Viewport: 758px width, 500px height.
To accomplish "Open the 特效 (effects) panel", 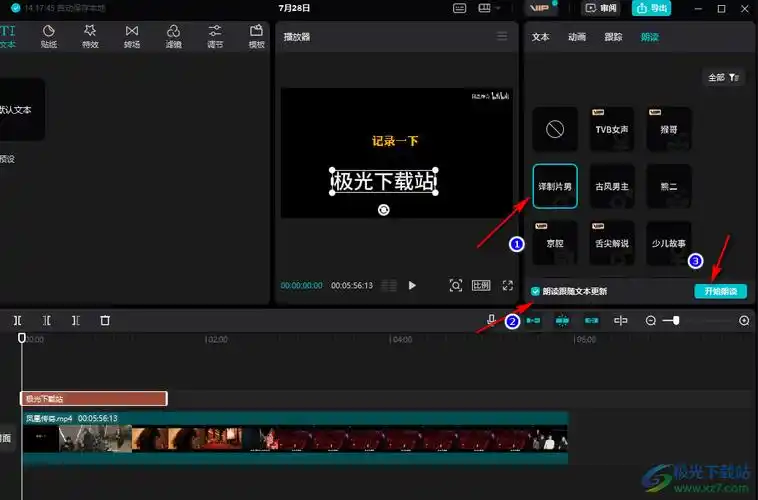I will coord(90,37).
